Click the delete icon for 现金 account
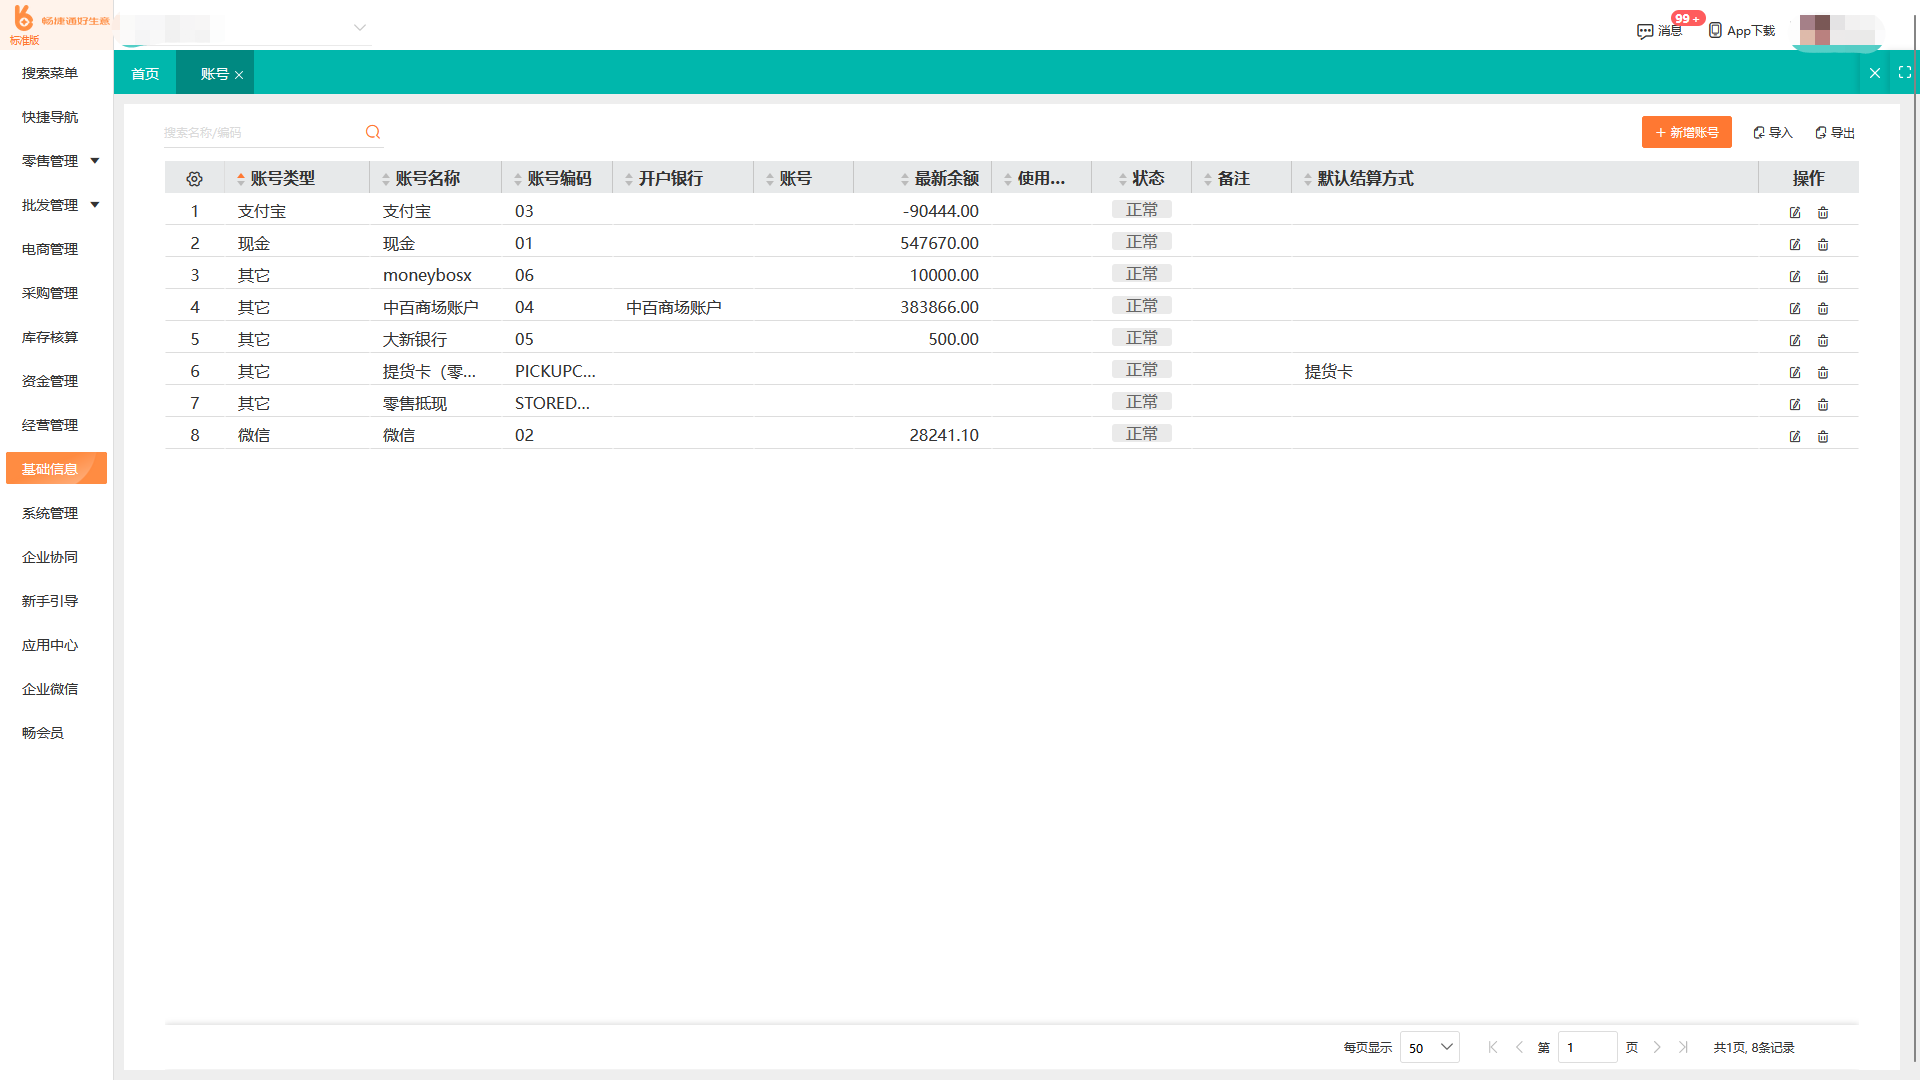The height and width of the screenshot is (1080, 1920). [x=1824, y=243]
